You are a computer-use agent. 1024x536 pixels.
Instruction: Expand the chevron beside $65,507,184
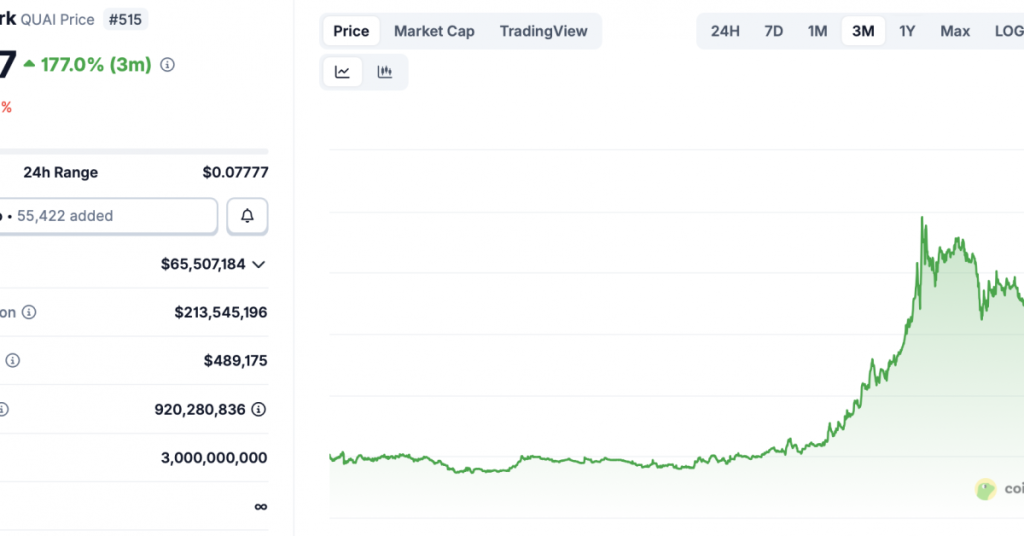[x=259, y=264]
